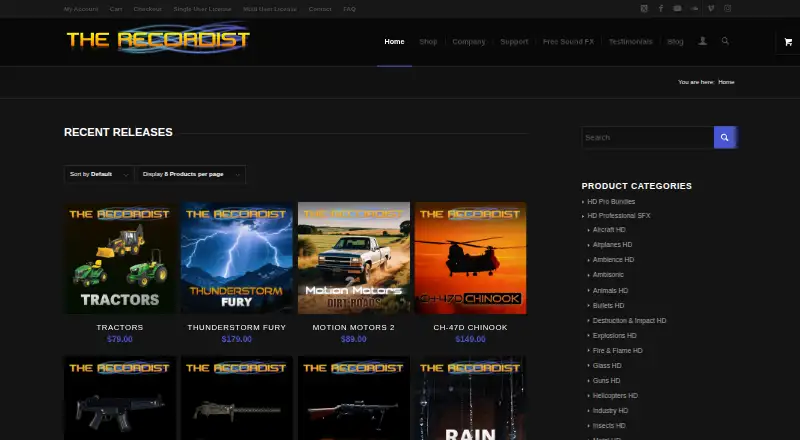Open the Explosions HD category
The image size is (800, 440).
614,335
